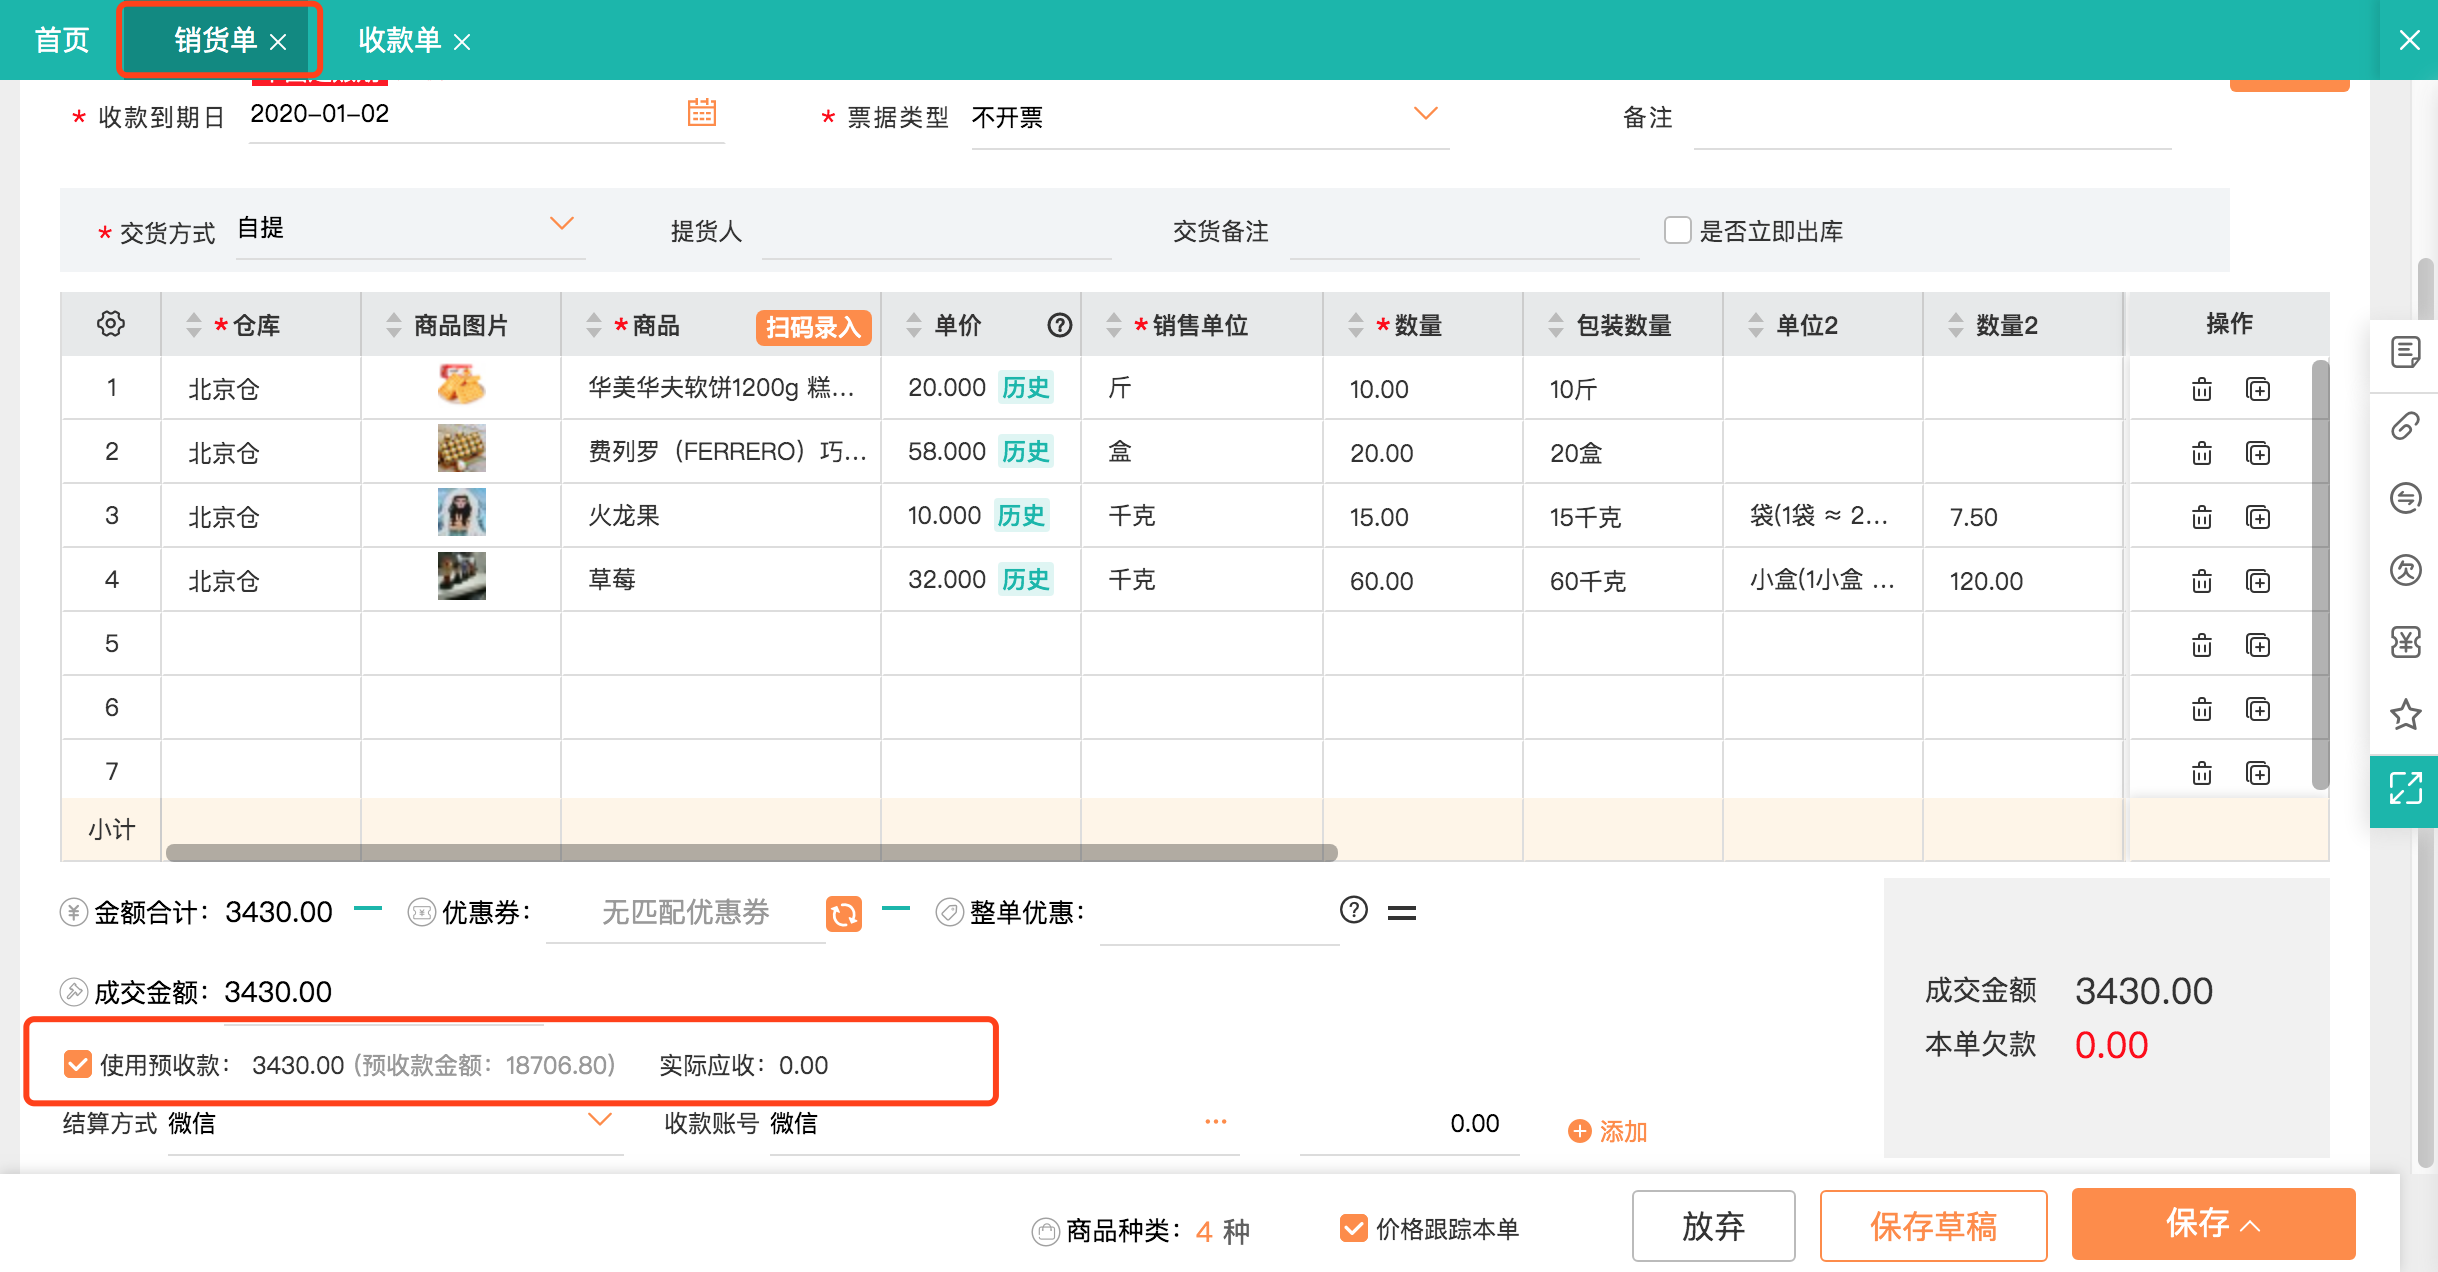Toggle the 使用预收款 checkbox
Image resolution: width=2438 pixels, height=1272 pixels.
click(x=74, y=1064)
